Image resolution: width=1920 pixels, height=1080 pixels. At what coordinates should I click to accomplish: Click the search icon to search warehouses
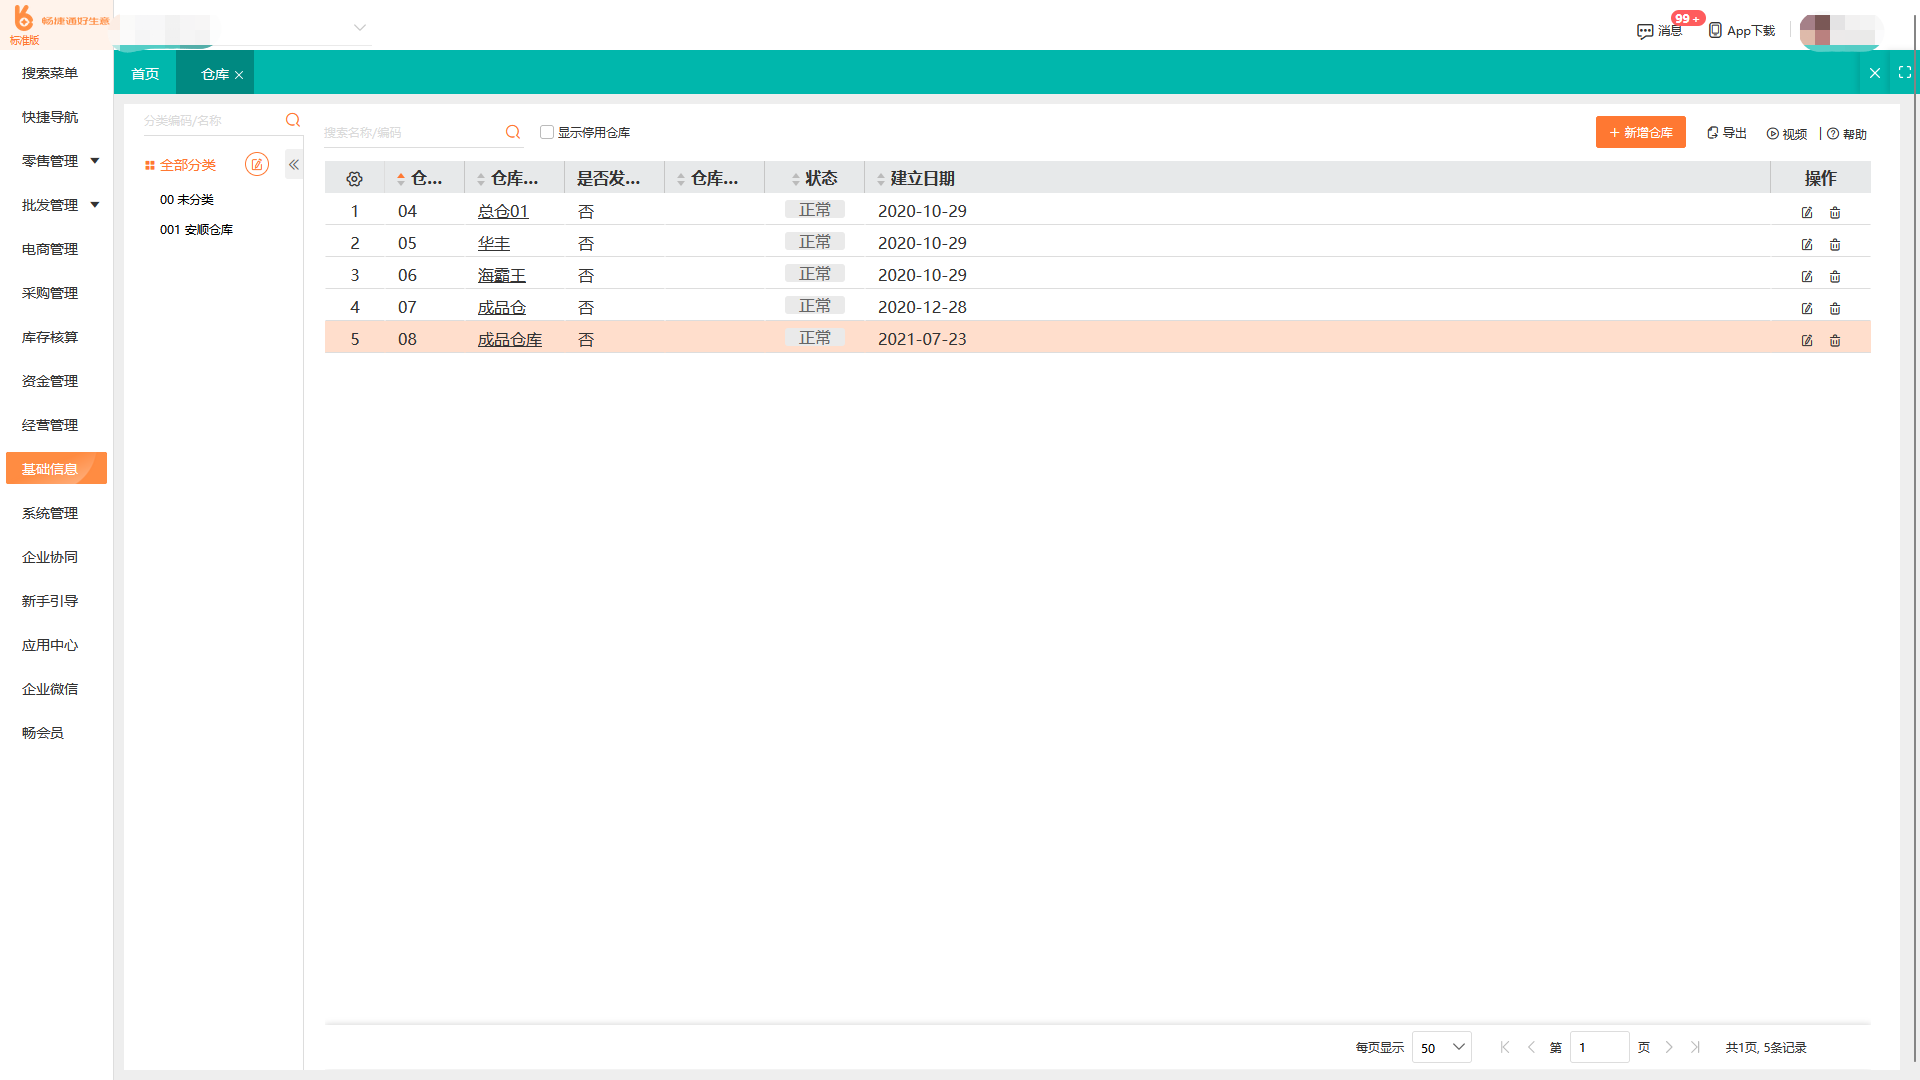pos(513,132)
